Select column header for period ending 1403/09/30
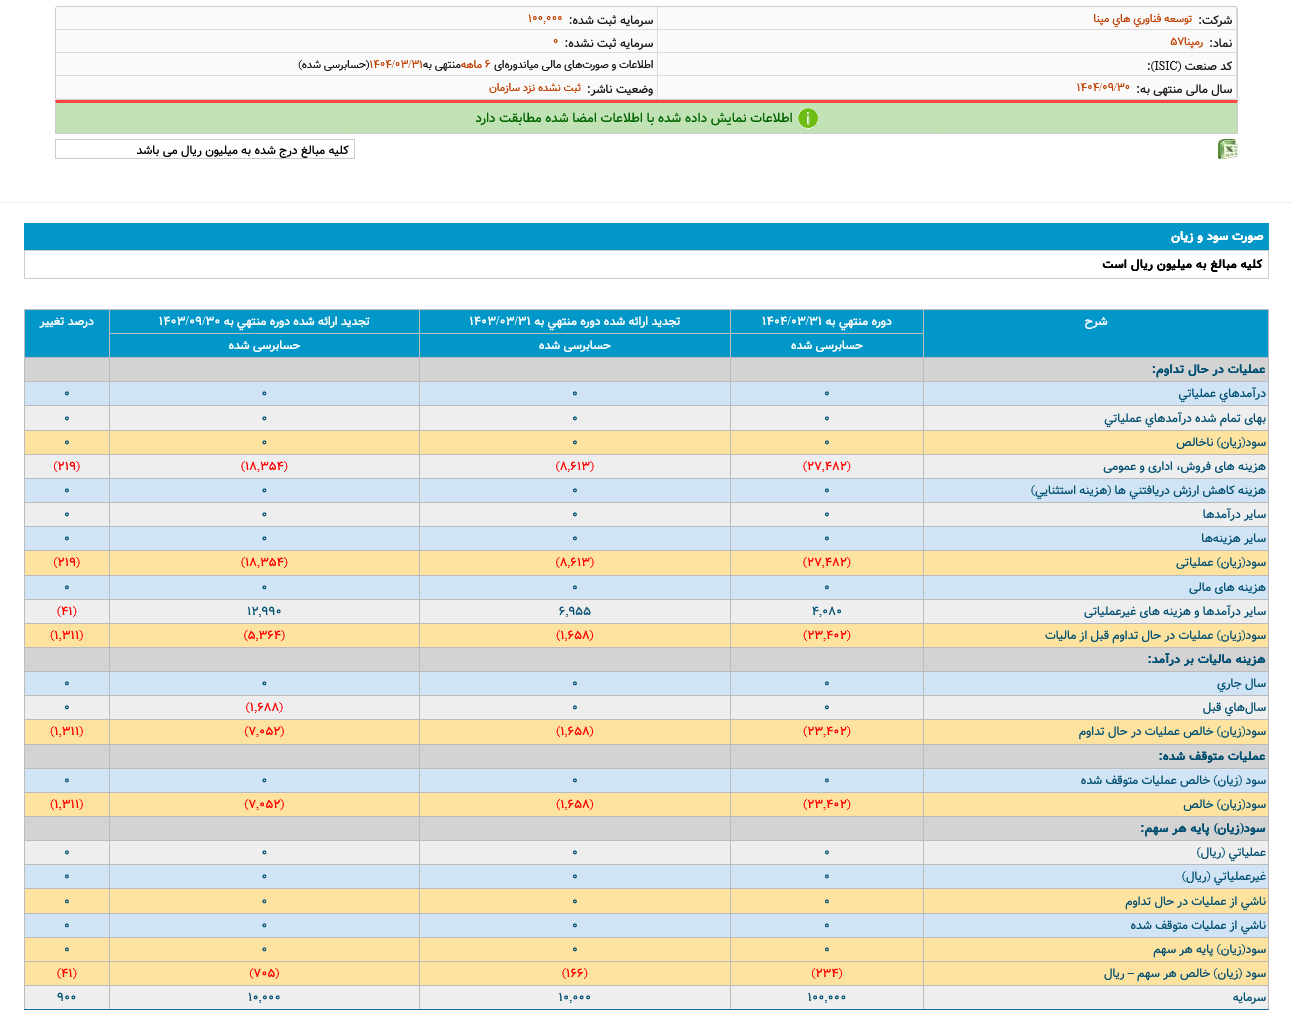1292x1019 pixels. (x=264, y=321)
